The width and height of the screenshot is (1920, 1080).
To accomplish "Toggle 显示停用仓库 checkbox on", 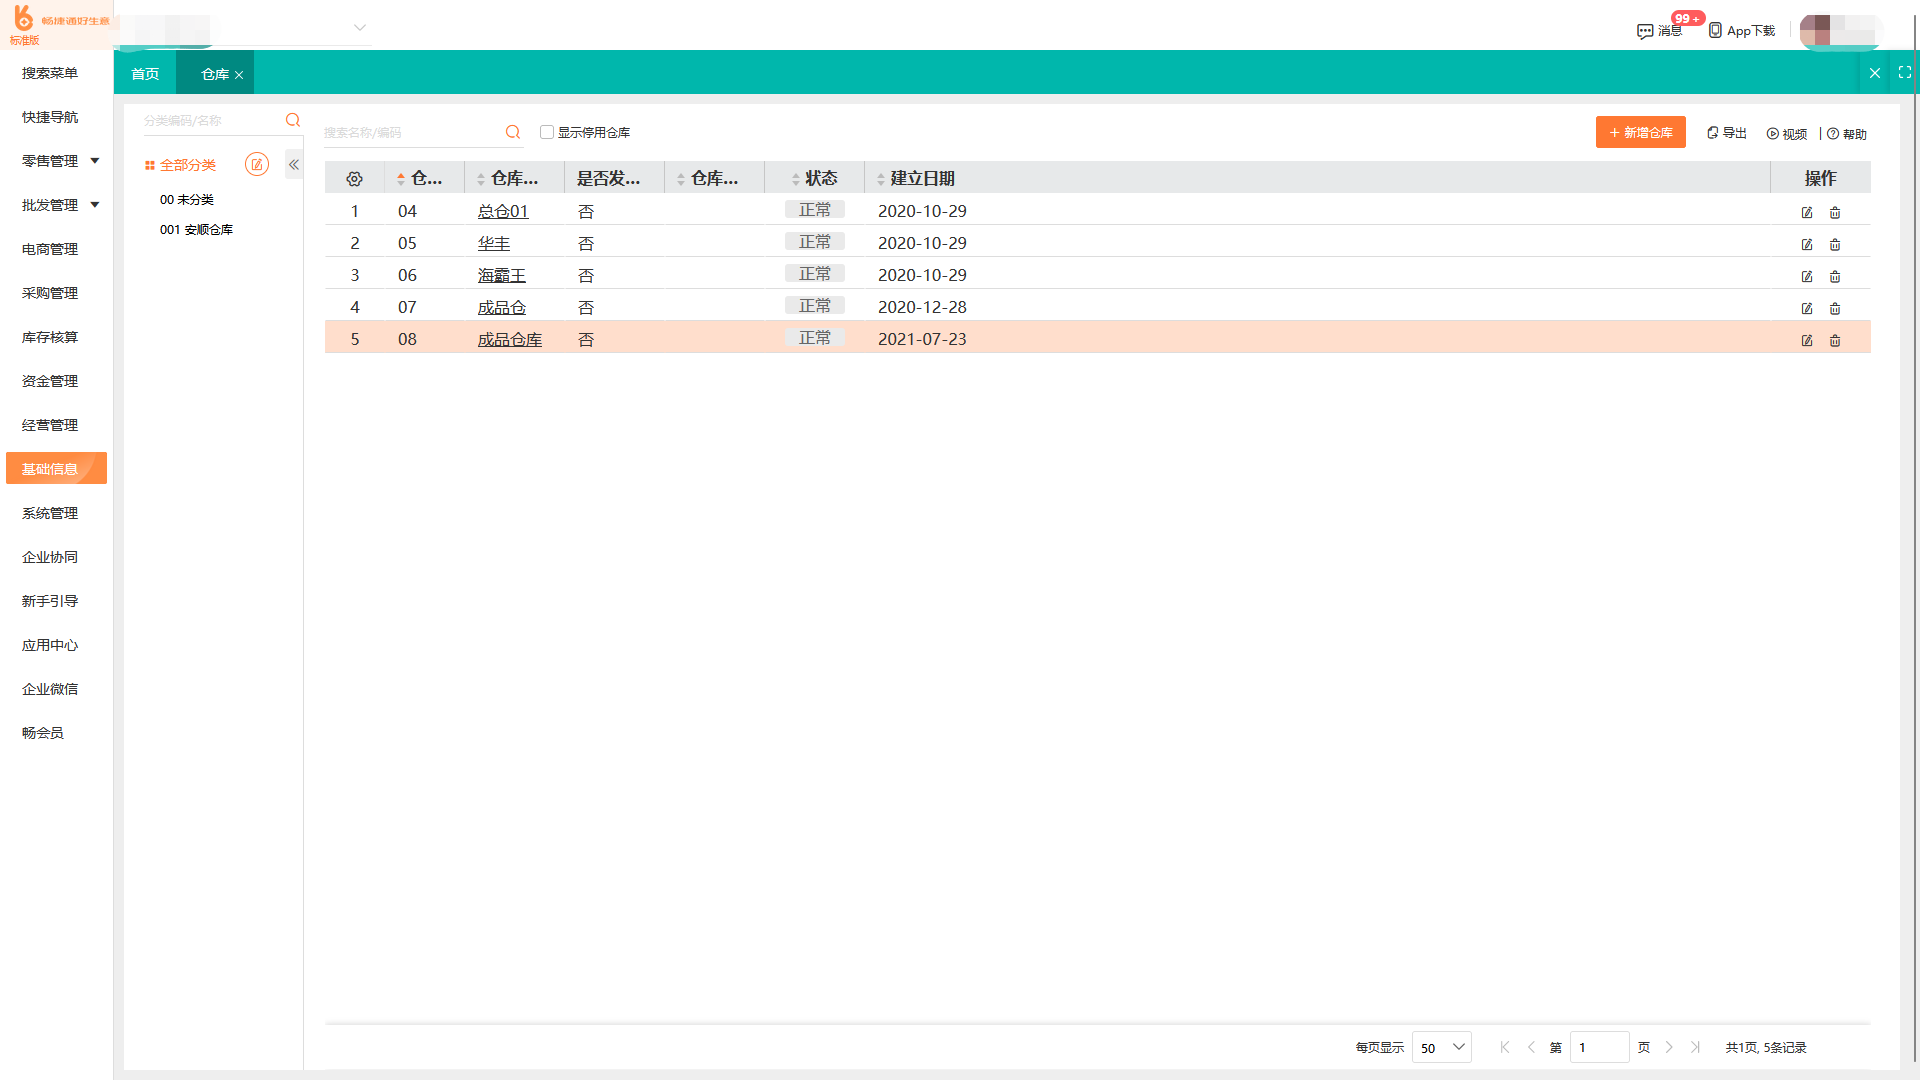I will pyautogui.click(x=546, y=132).
